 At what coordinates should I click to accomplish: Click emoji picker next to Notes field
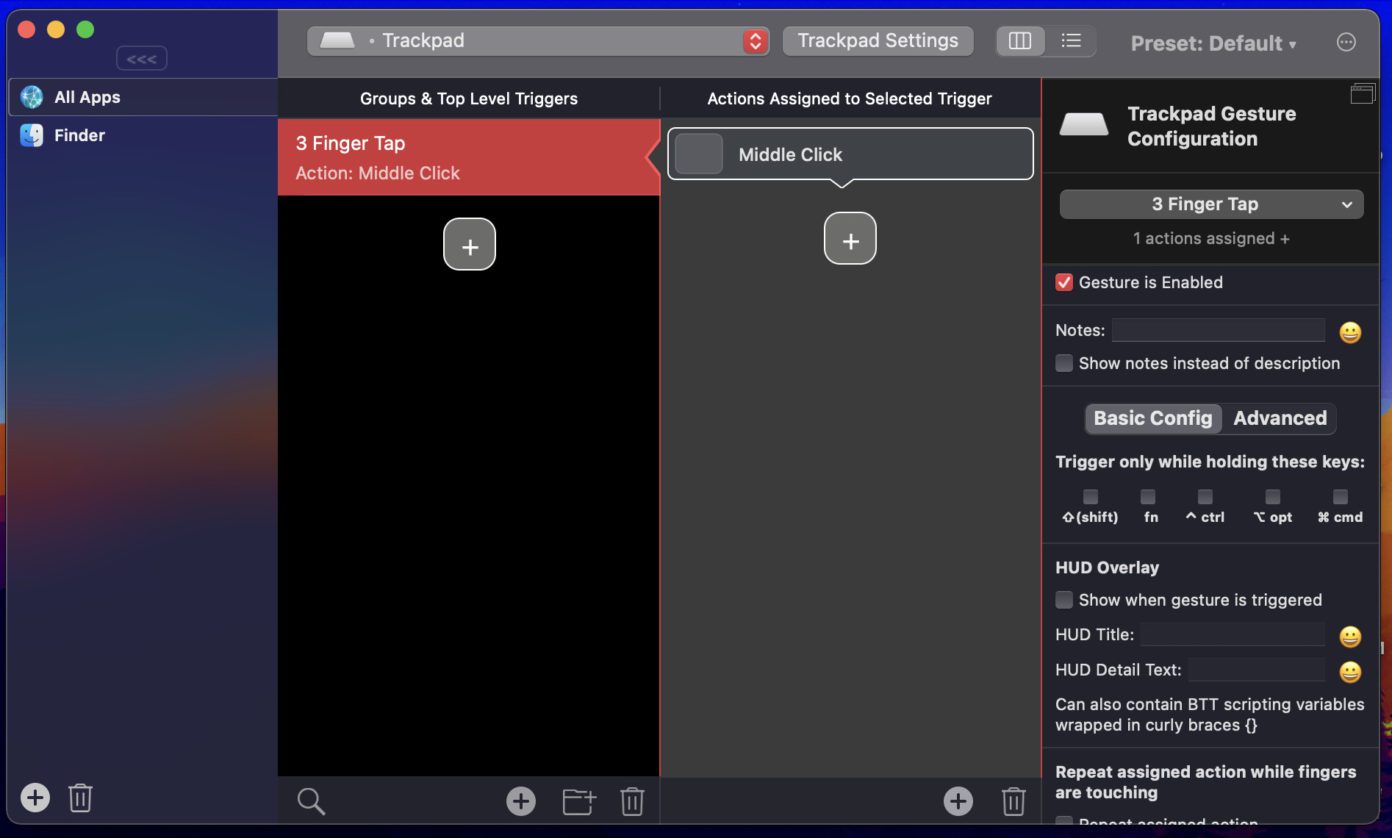pyautogui.click(x=1350, y=332)
